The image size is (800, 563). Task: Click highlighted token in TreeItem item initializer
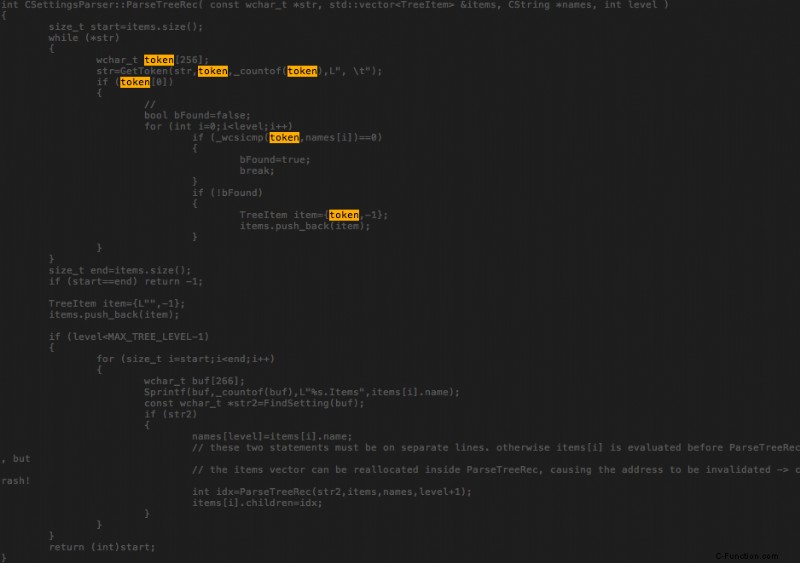tap(343, 214)
